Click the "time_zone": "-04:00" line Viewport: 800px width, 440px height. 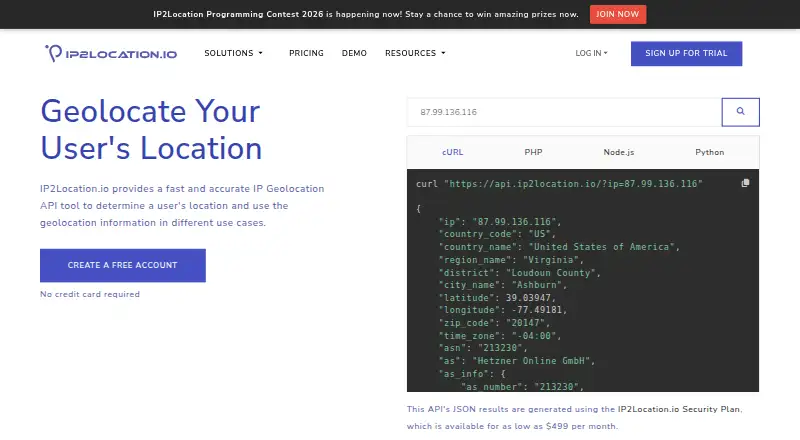click(x=500, y=336)
